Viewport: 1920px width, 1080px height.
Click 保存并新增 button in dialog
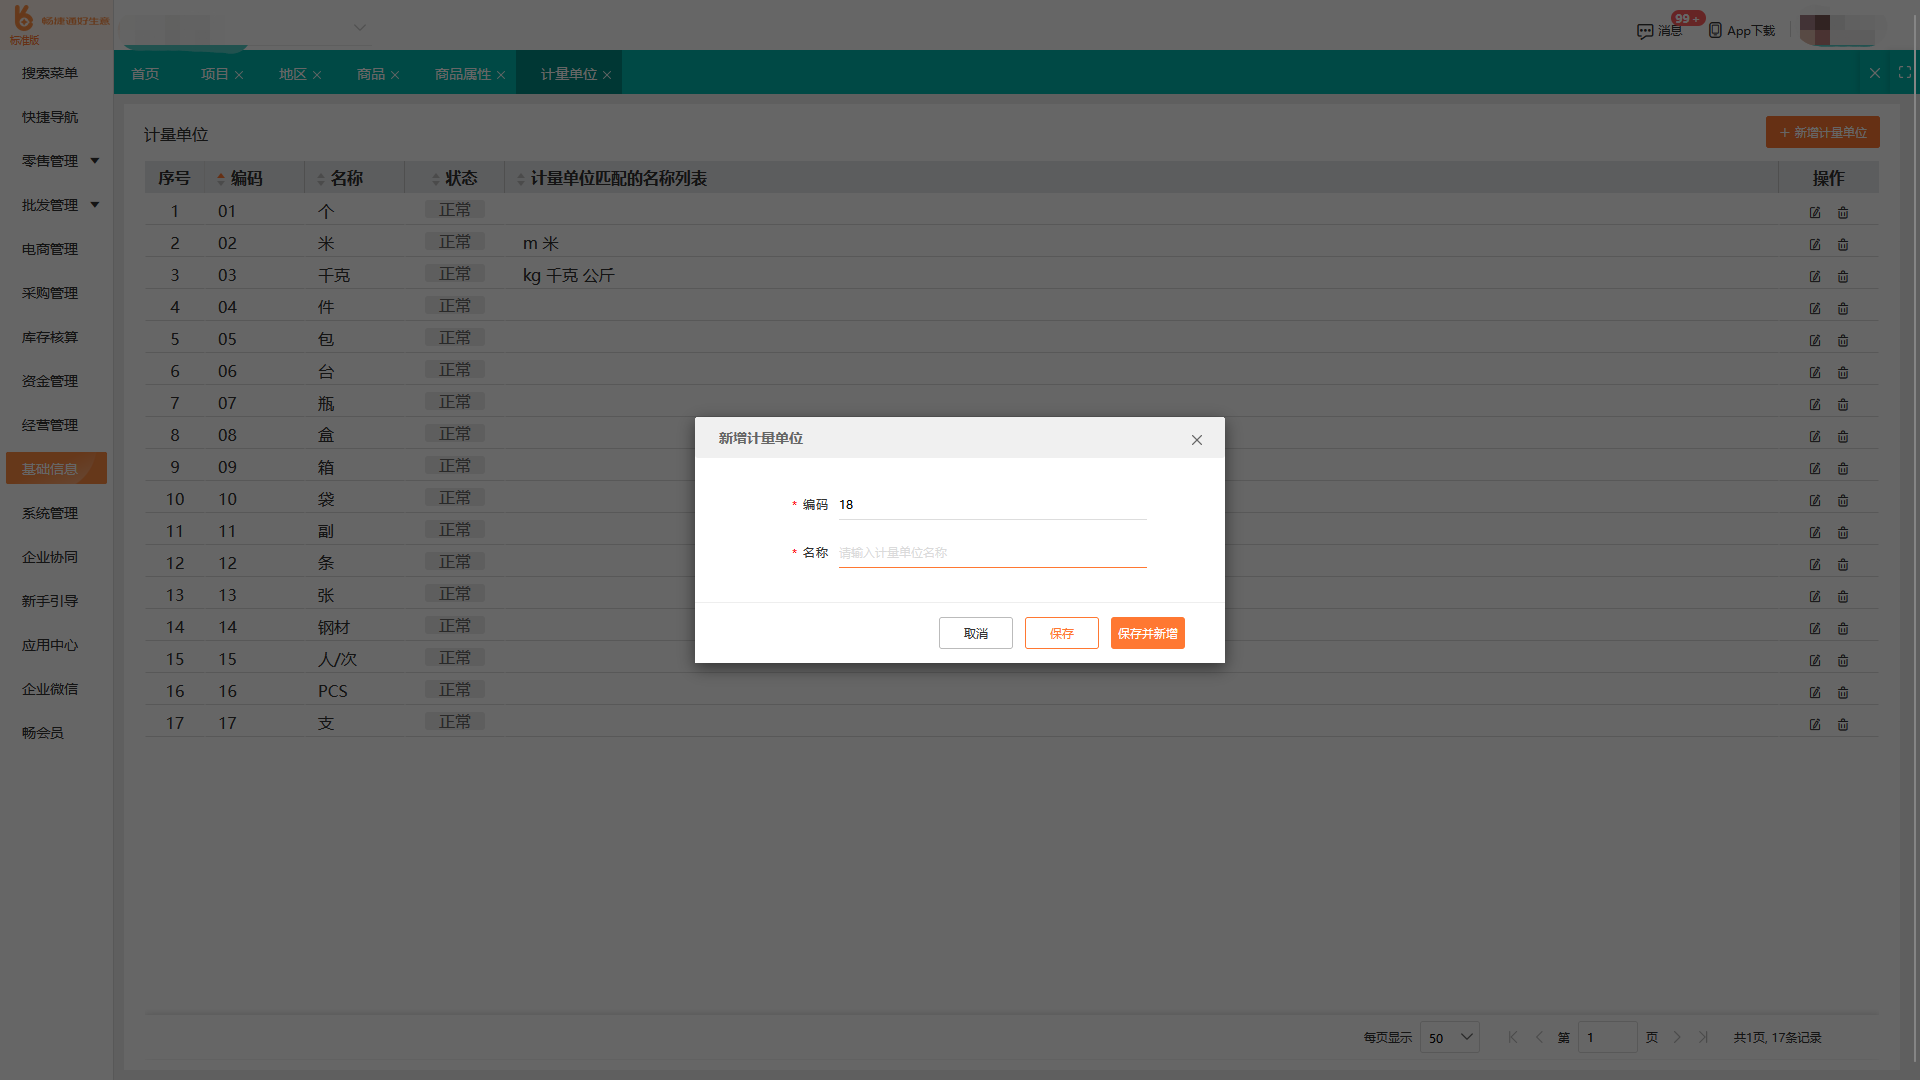pos(1147,633)
